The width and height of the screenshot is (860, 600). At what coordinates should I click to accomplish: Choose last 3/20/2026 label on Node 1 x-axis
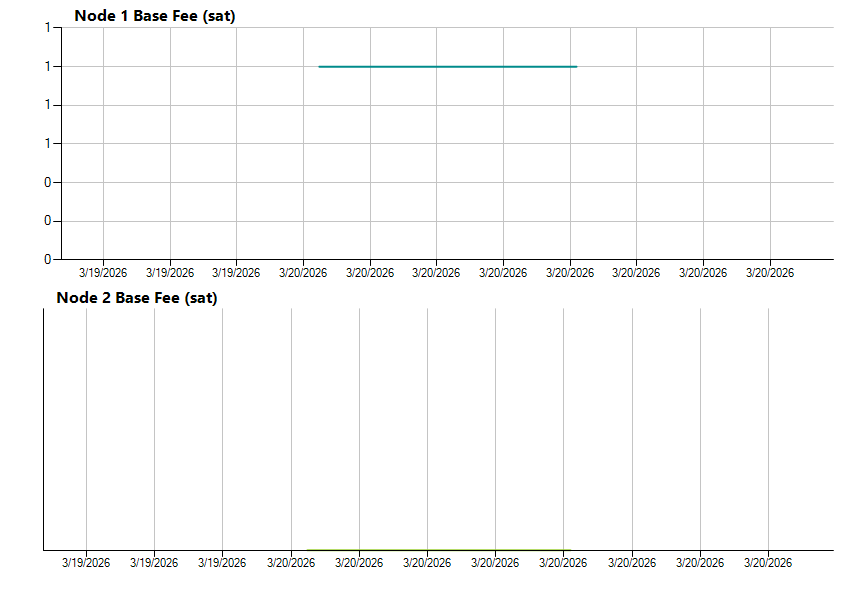click(x=770, y=272)
